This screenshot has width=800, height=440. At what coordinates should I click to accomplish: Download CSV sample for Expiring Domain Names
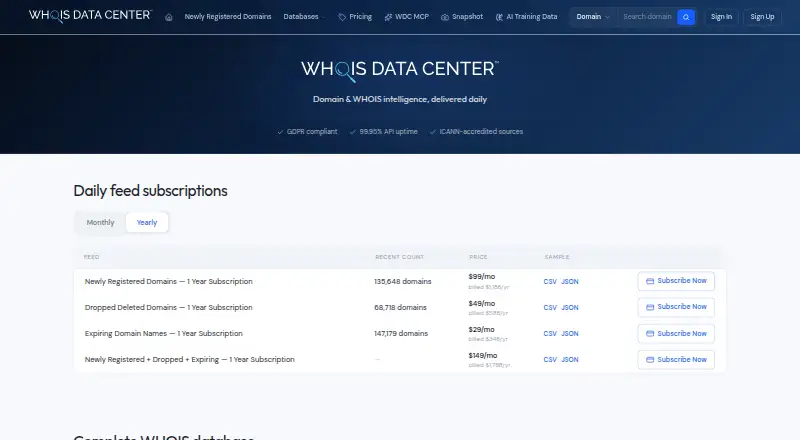coord(550,334)
